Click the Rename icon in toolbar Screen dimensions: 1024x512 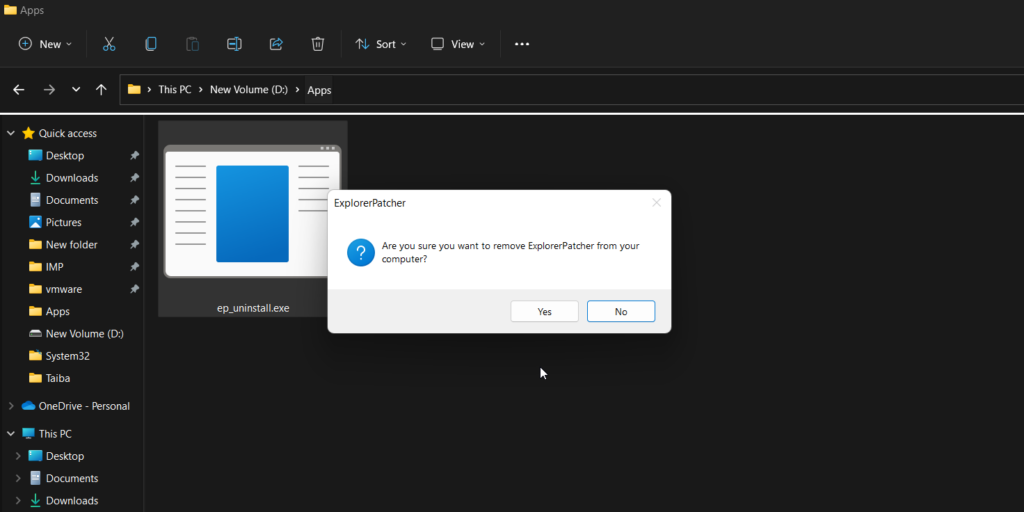(x=234, y=44)
